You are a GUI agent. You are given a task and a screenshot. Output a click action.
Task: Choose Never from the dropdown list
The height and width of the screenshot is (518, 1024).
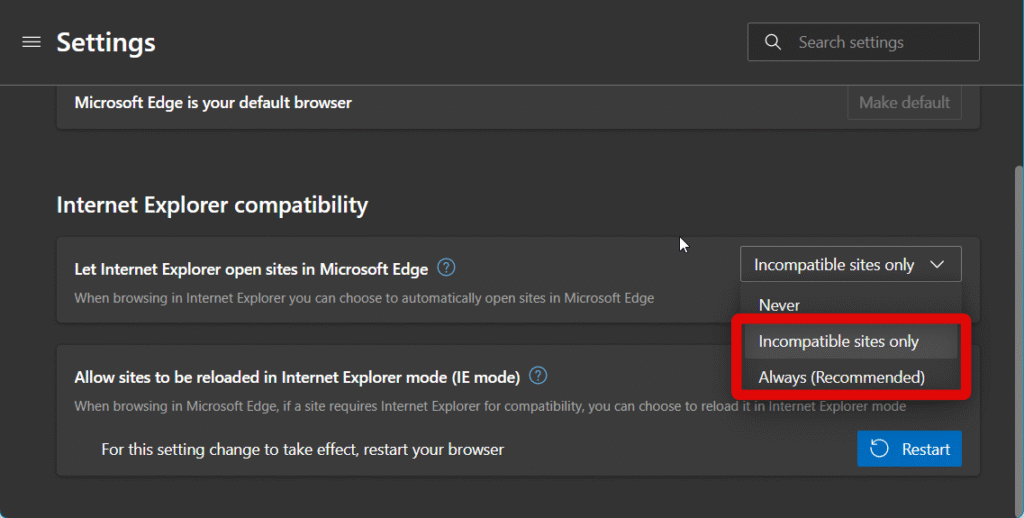tap(779, 305)
